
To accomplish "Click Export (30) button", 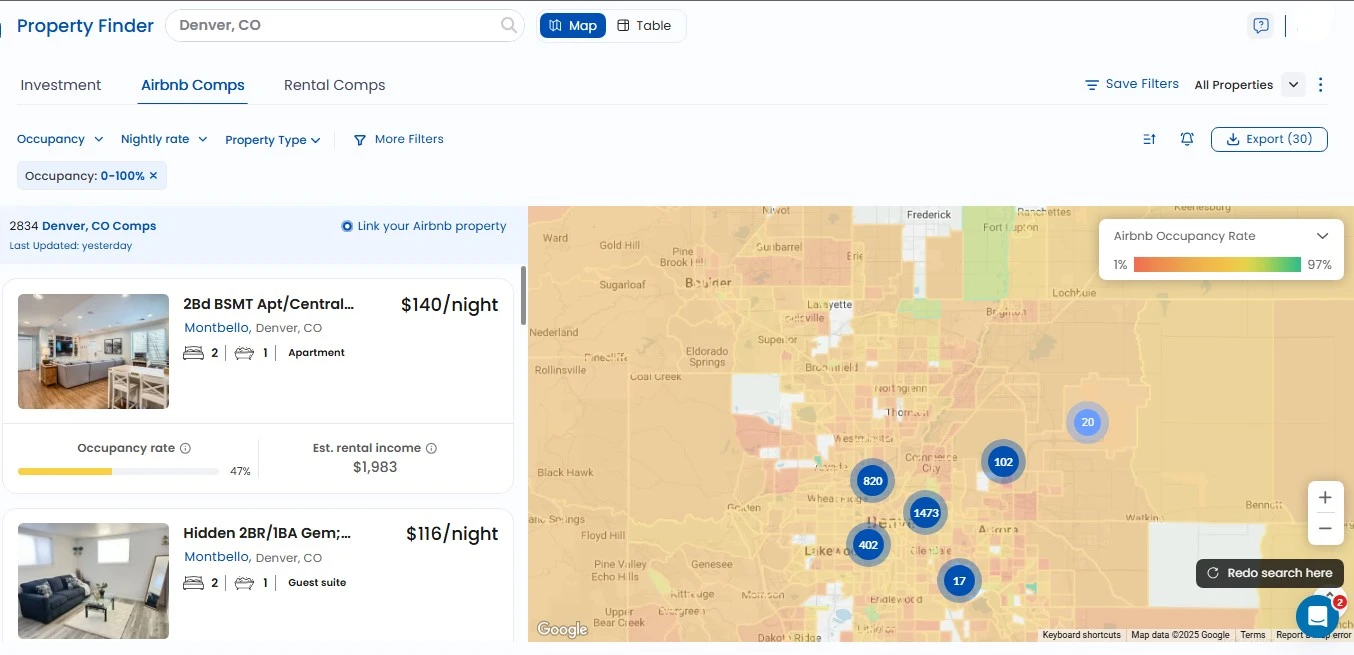I will (1268, 140).
